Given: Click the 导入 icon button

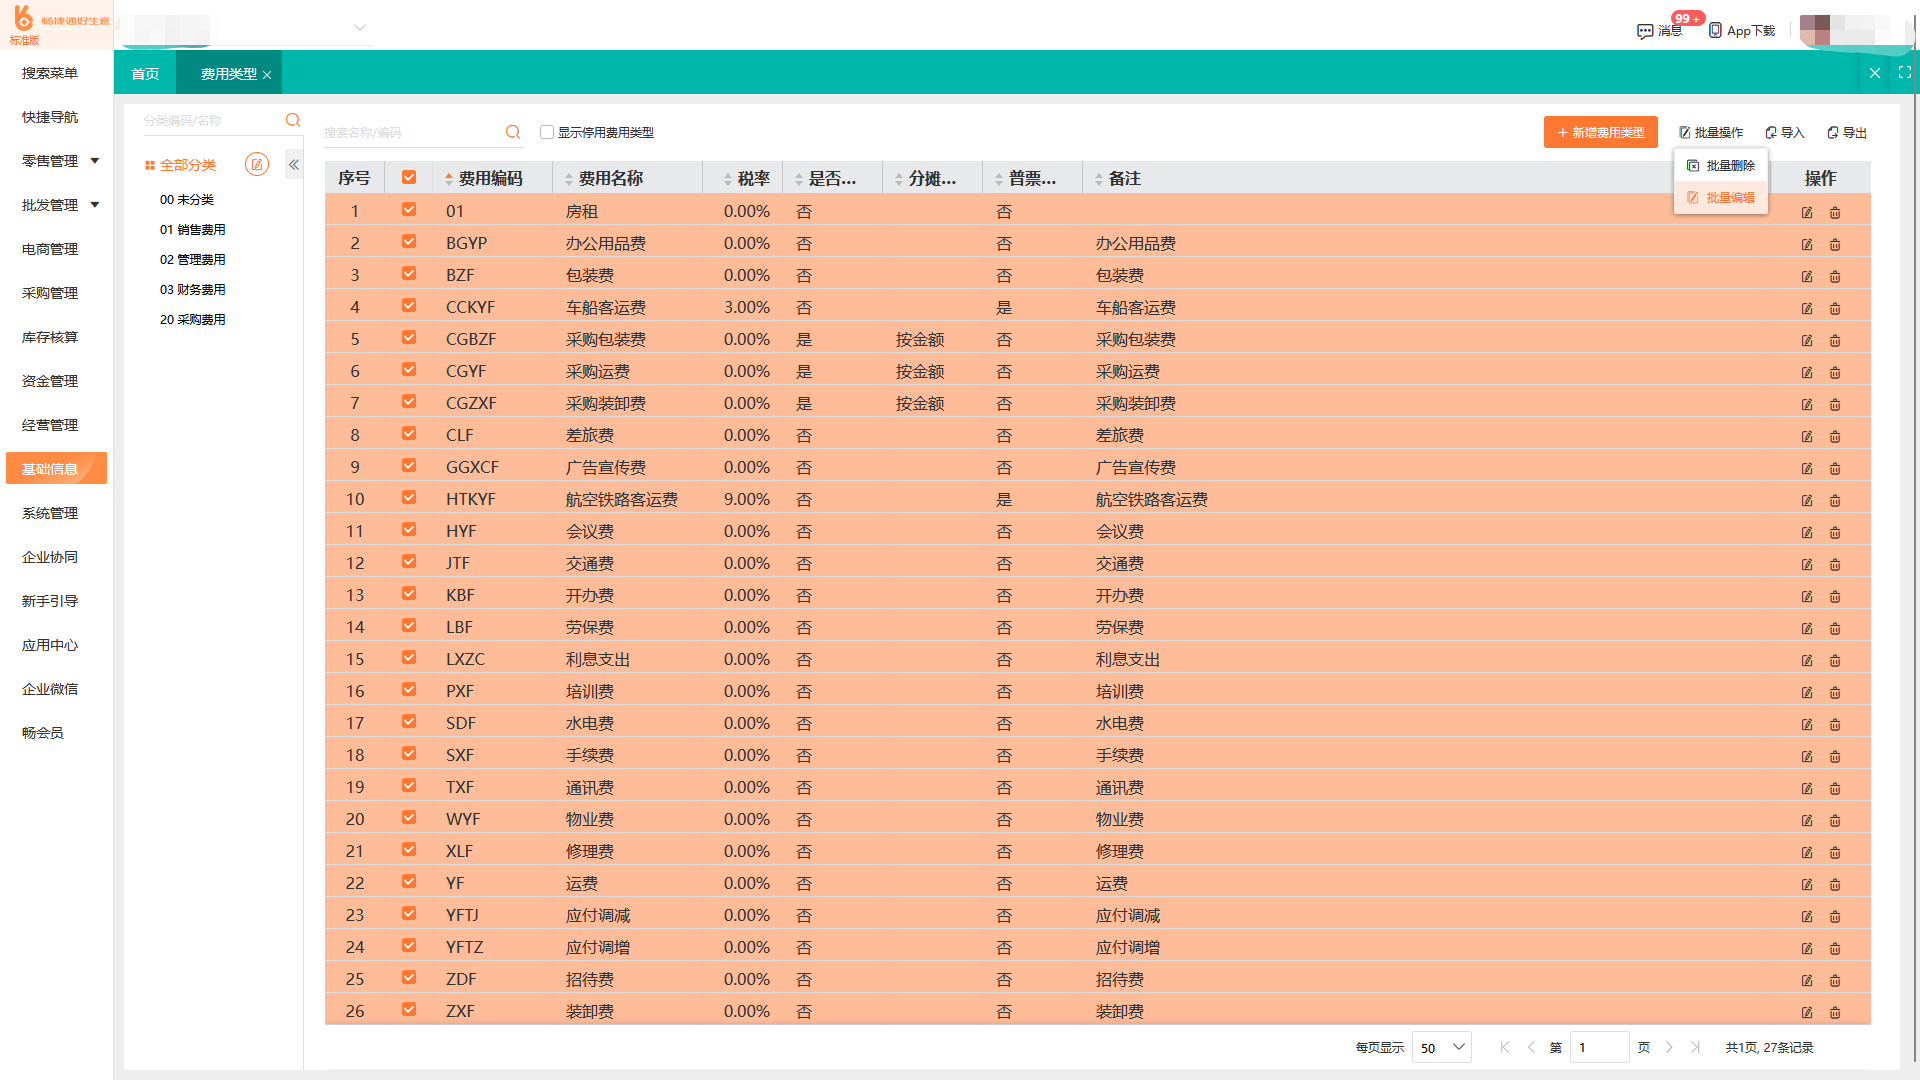Looking at the screenshot, I should pyautogui.click(x=1789, y=131).
